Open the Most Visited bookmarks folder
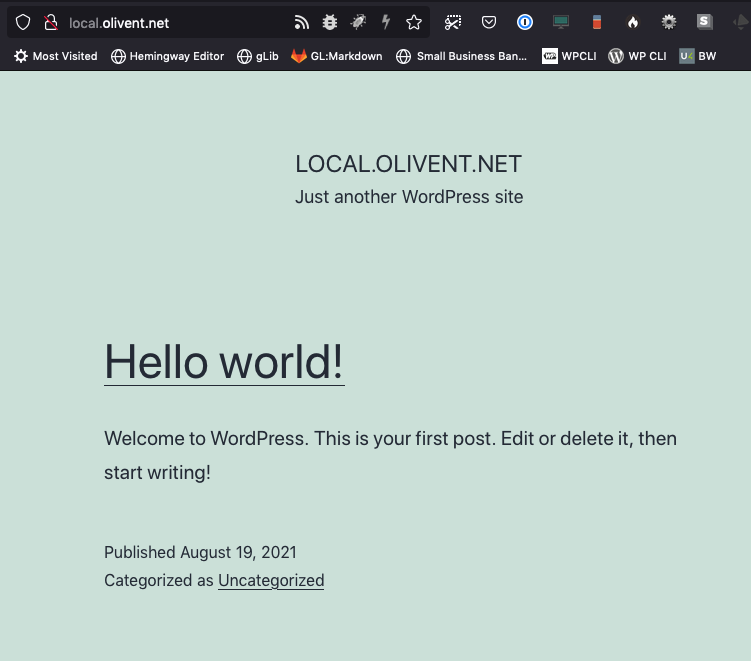Screen dimensions: 751x661 tap(56, 56)
